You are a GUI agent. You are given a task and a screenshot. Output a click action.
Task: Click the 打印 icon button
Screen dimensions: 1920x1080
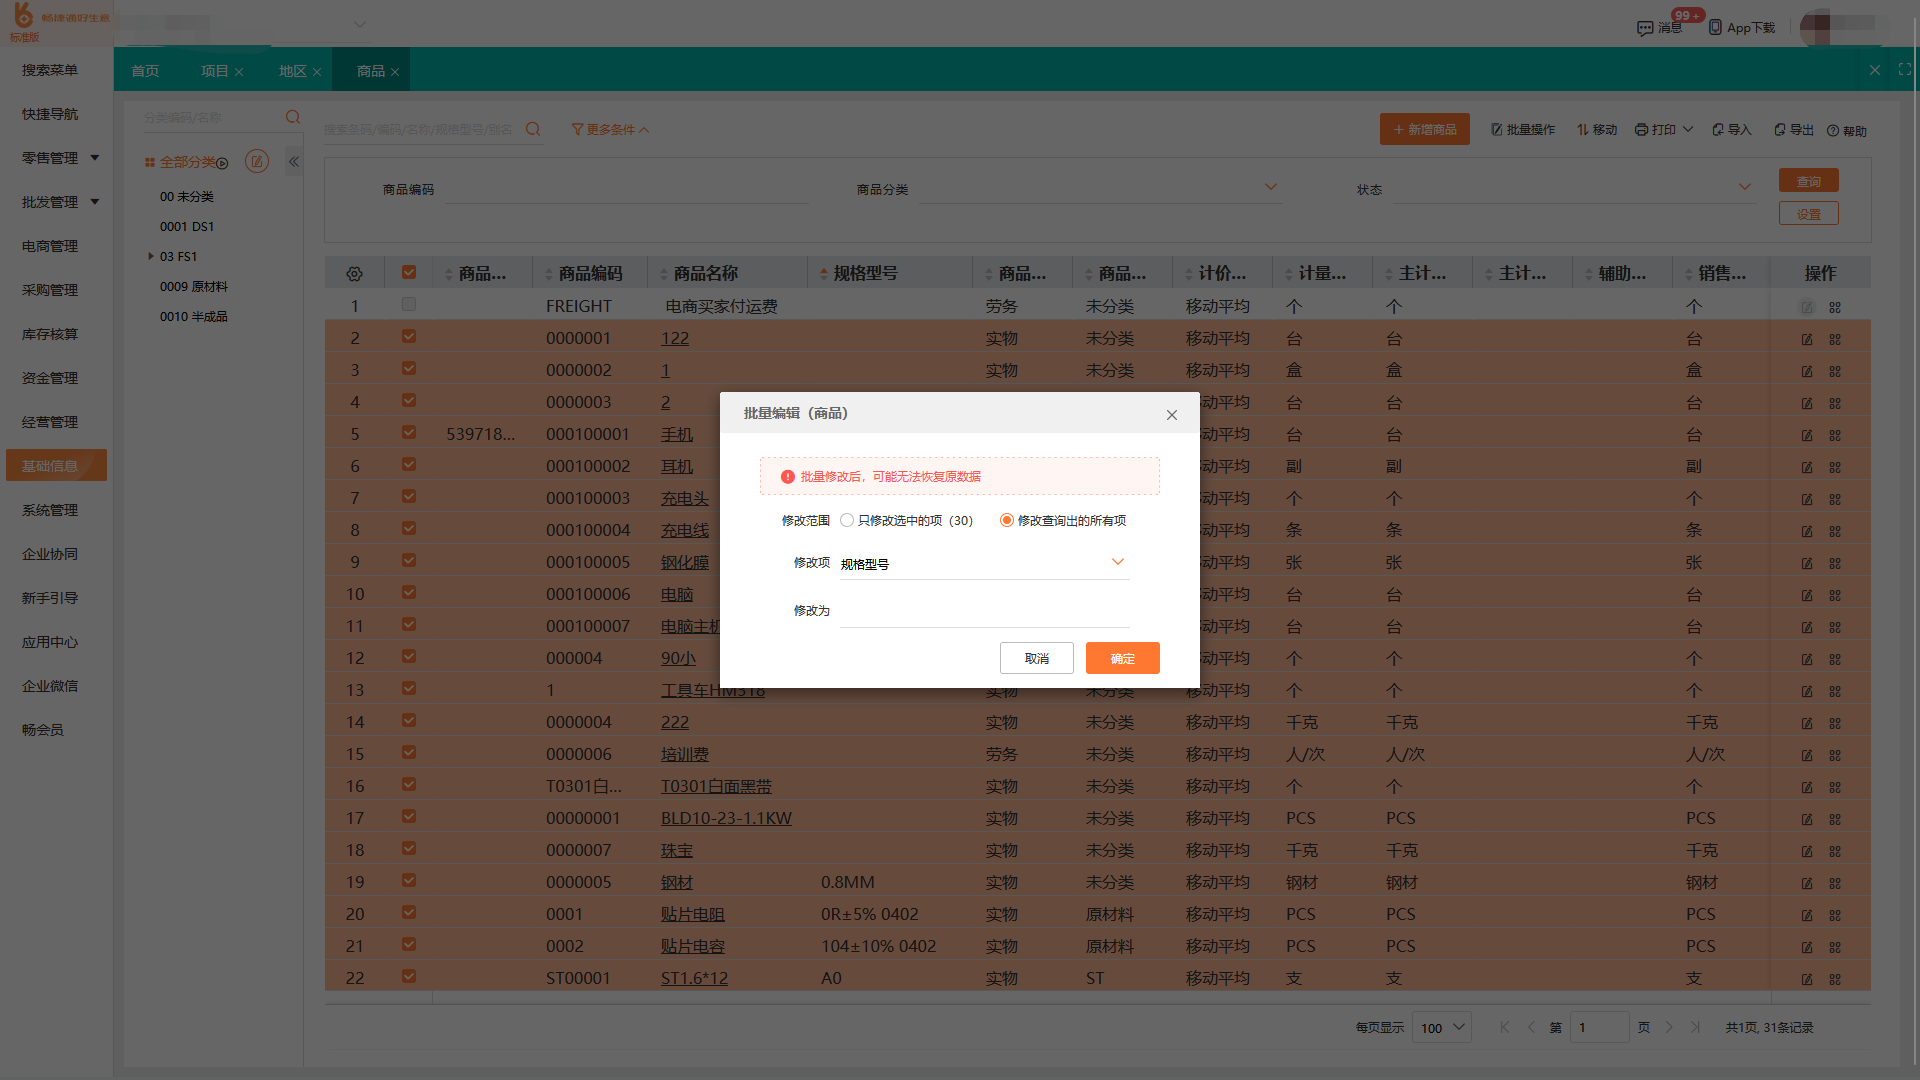click(x=1640, y=129)
